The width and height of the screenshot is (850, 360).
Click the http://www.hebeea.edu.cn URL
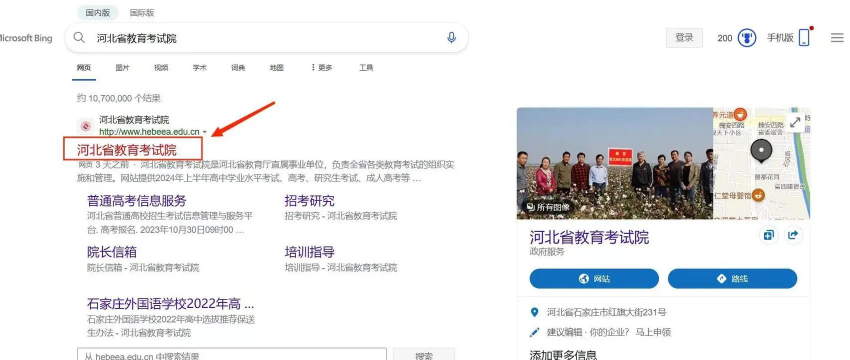[x=149, y=132]
